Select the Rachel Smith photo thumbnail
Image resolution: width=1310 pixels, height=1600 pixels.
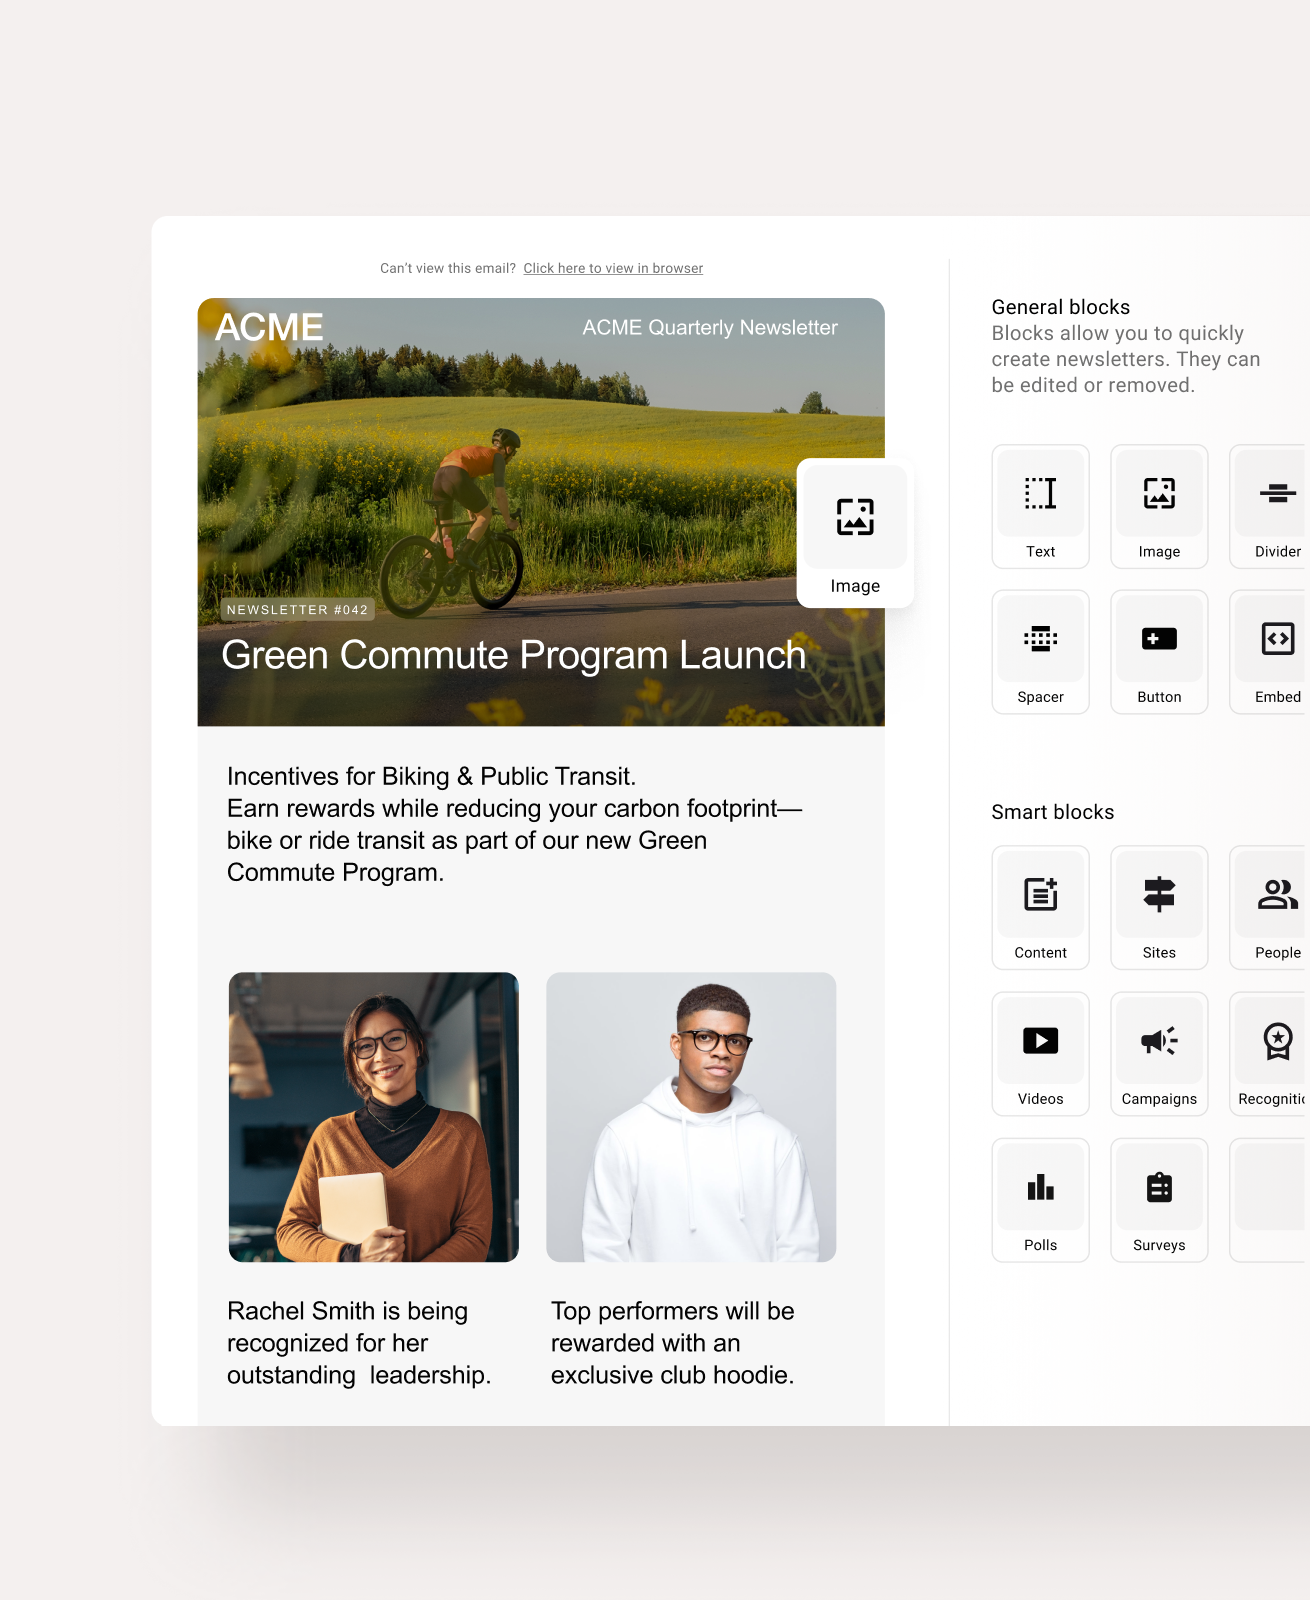coord(373,1116)
